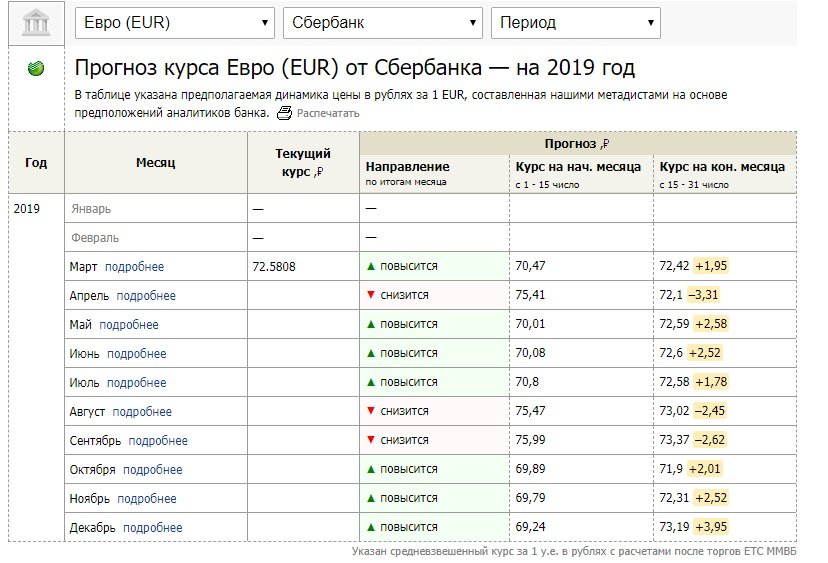Open подробнее link for Декабрь
828x563 pixels.
pos(152,528)
